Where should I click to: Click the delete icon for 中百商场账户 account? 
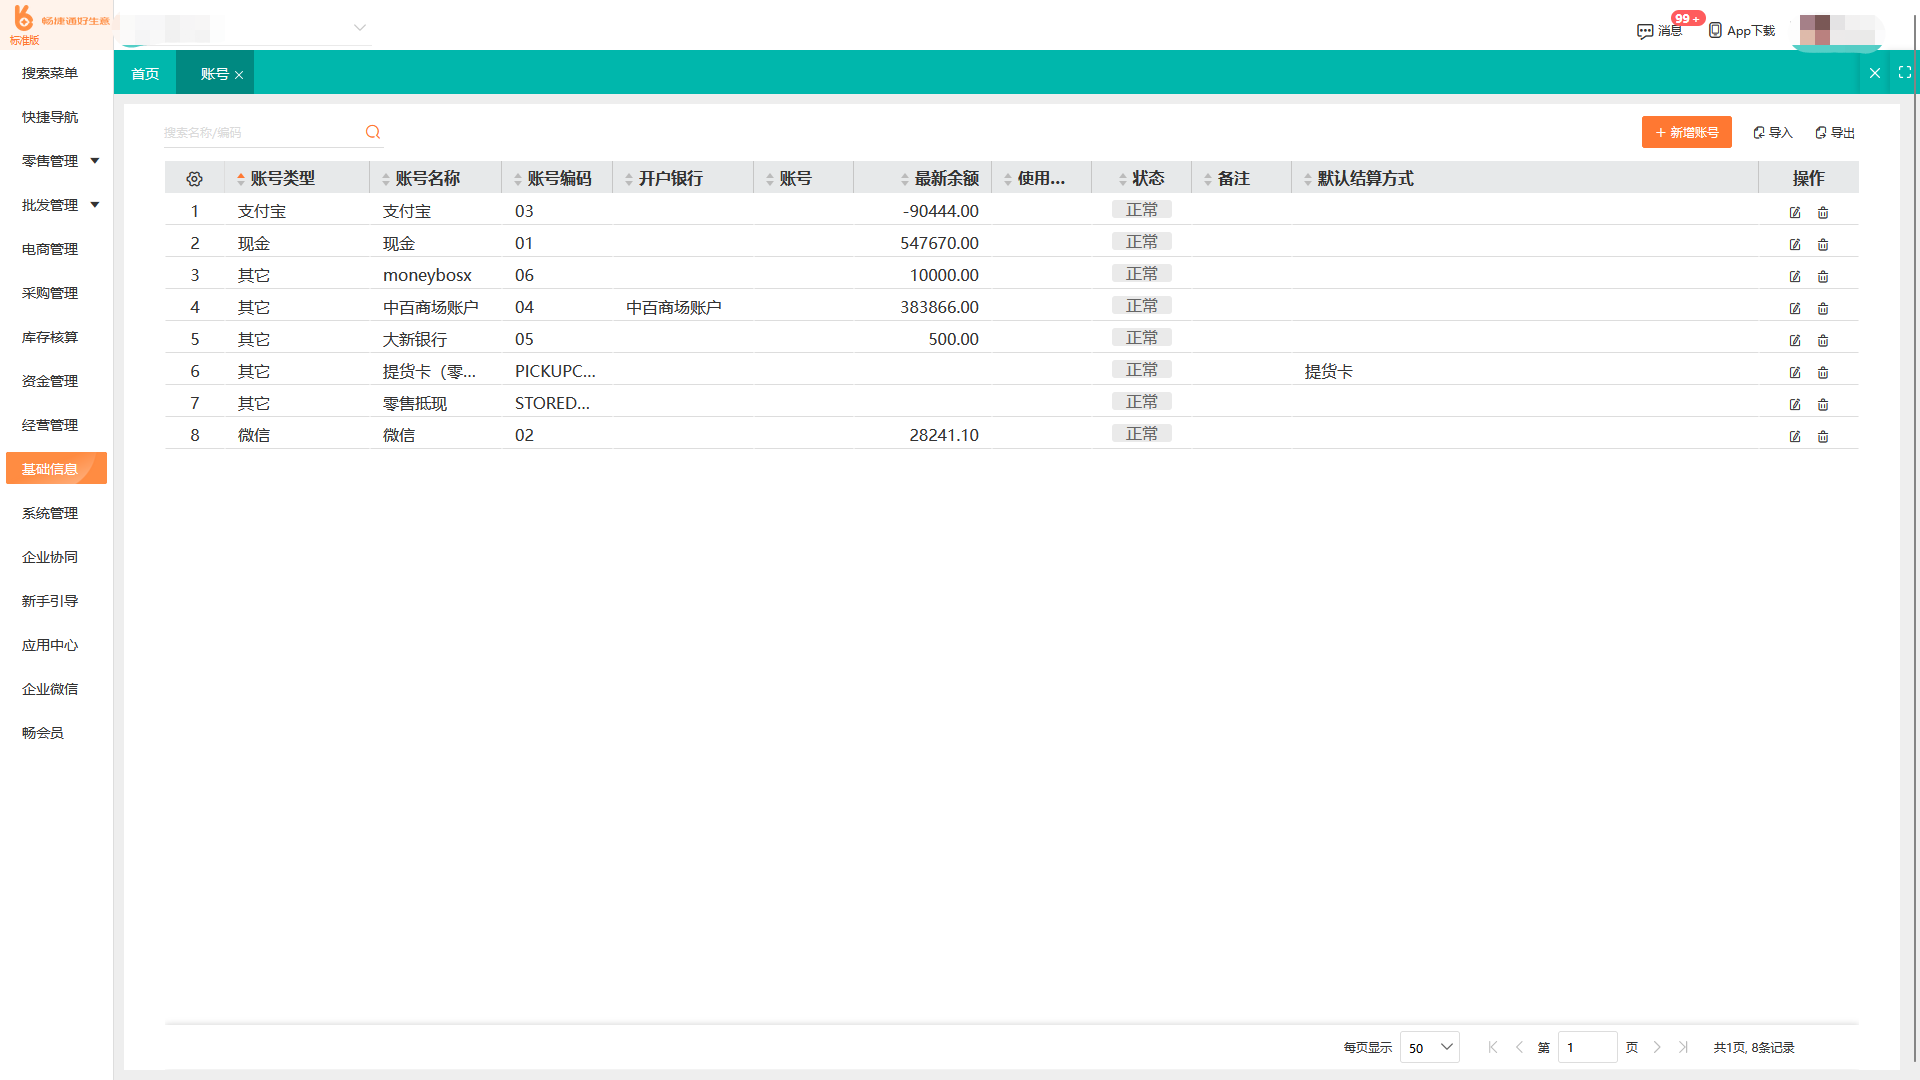[1822, 307]
